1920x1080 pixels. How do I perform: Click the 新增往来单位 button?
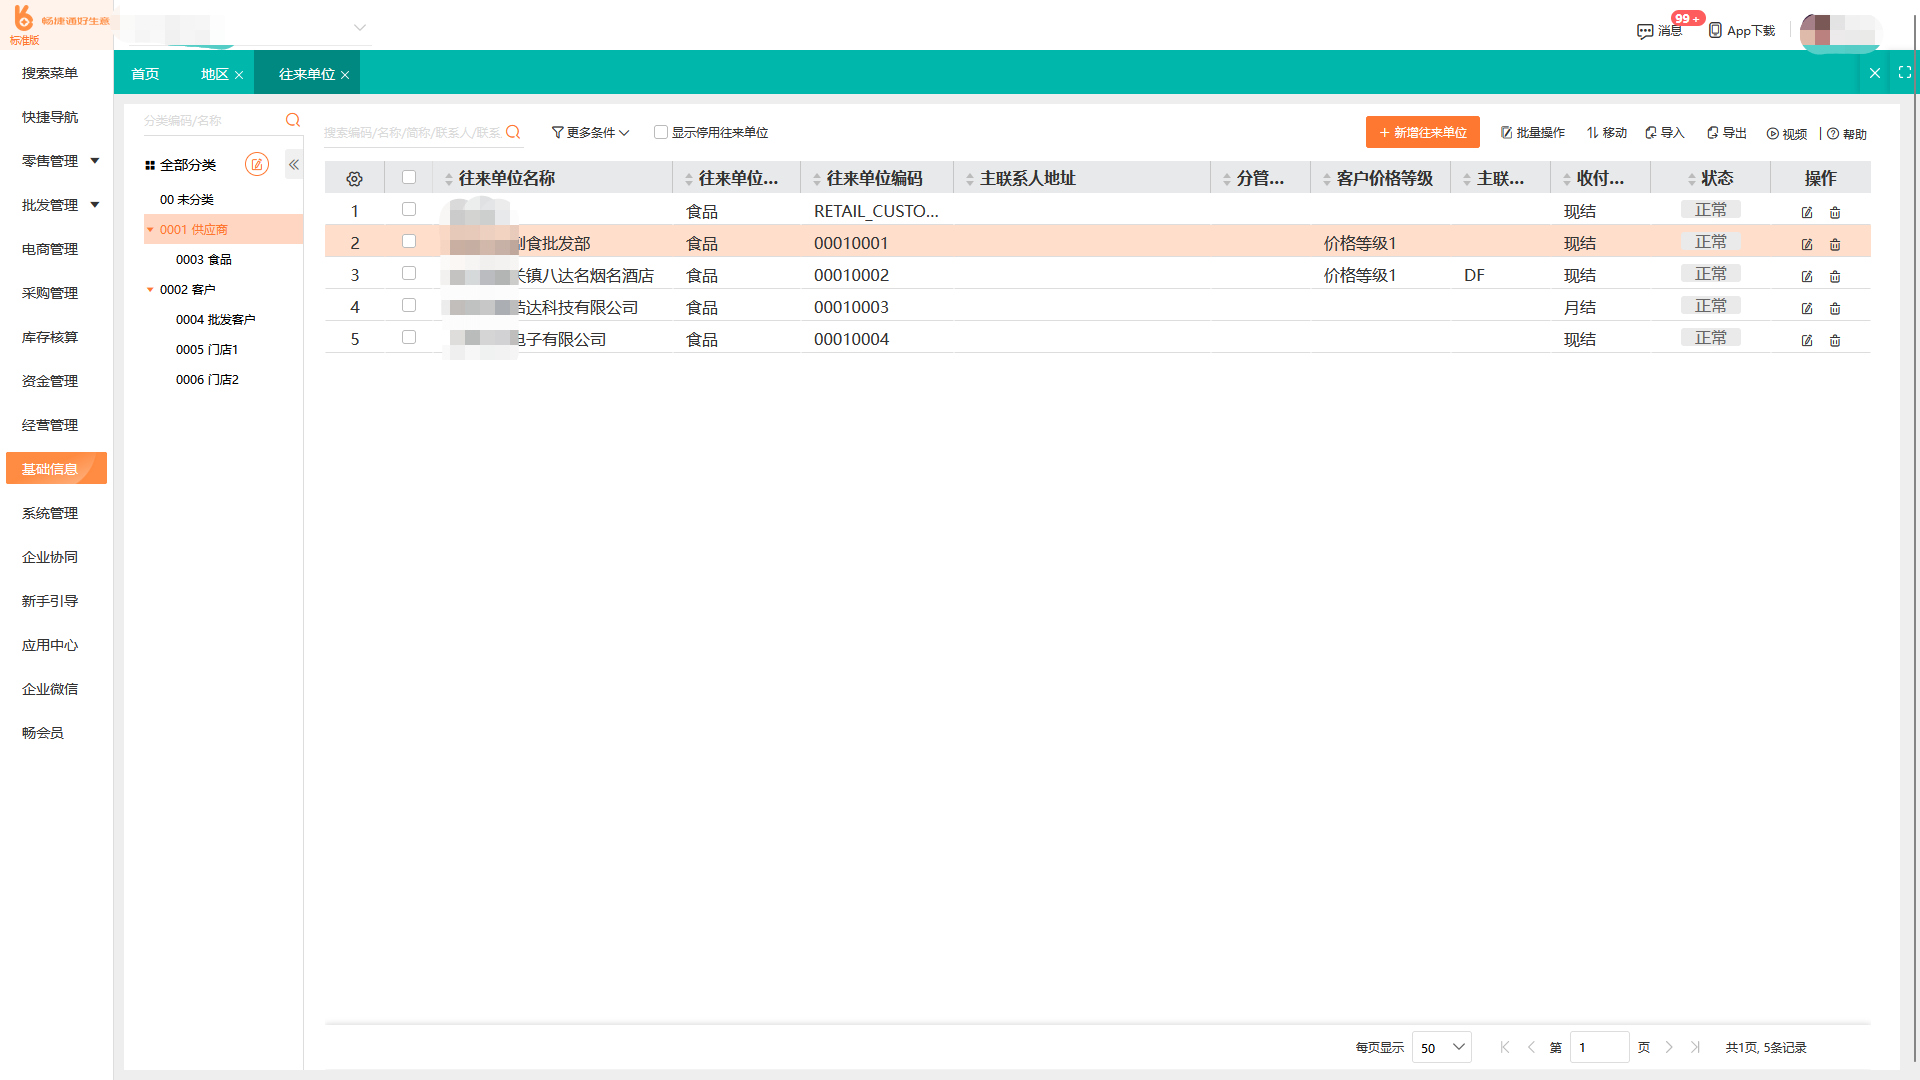[x=1424, y=132]
